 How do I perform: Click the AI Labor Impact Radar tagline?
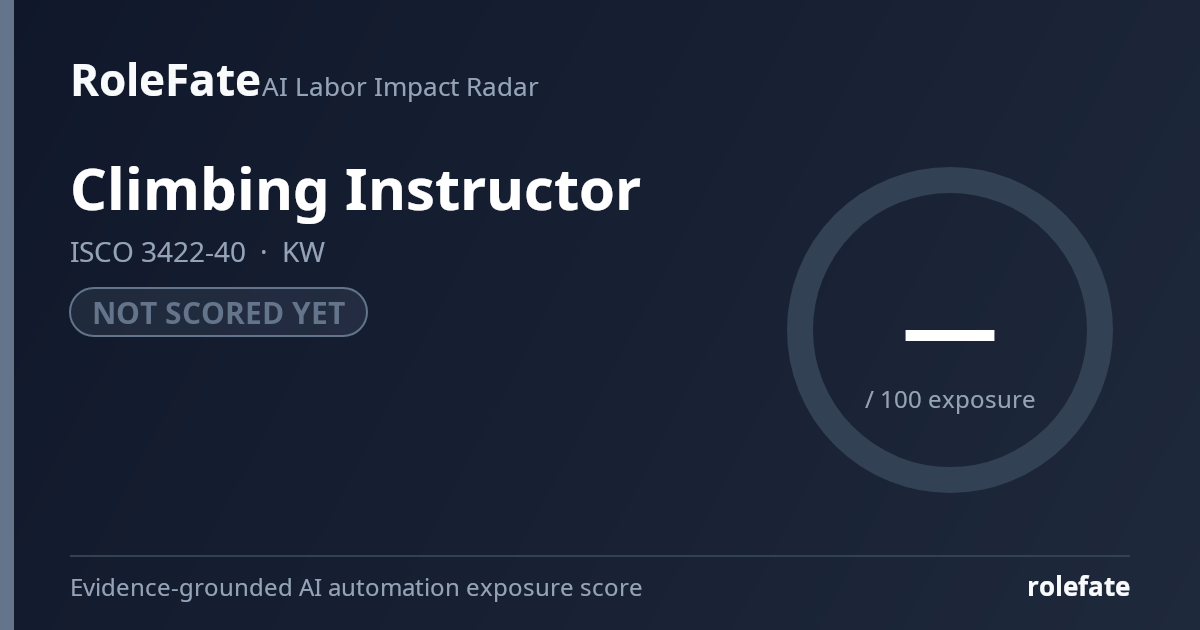(400, 87)
